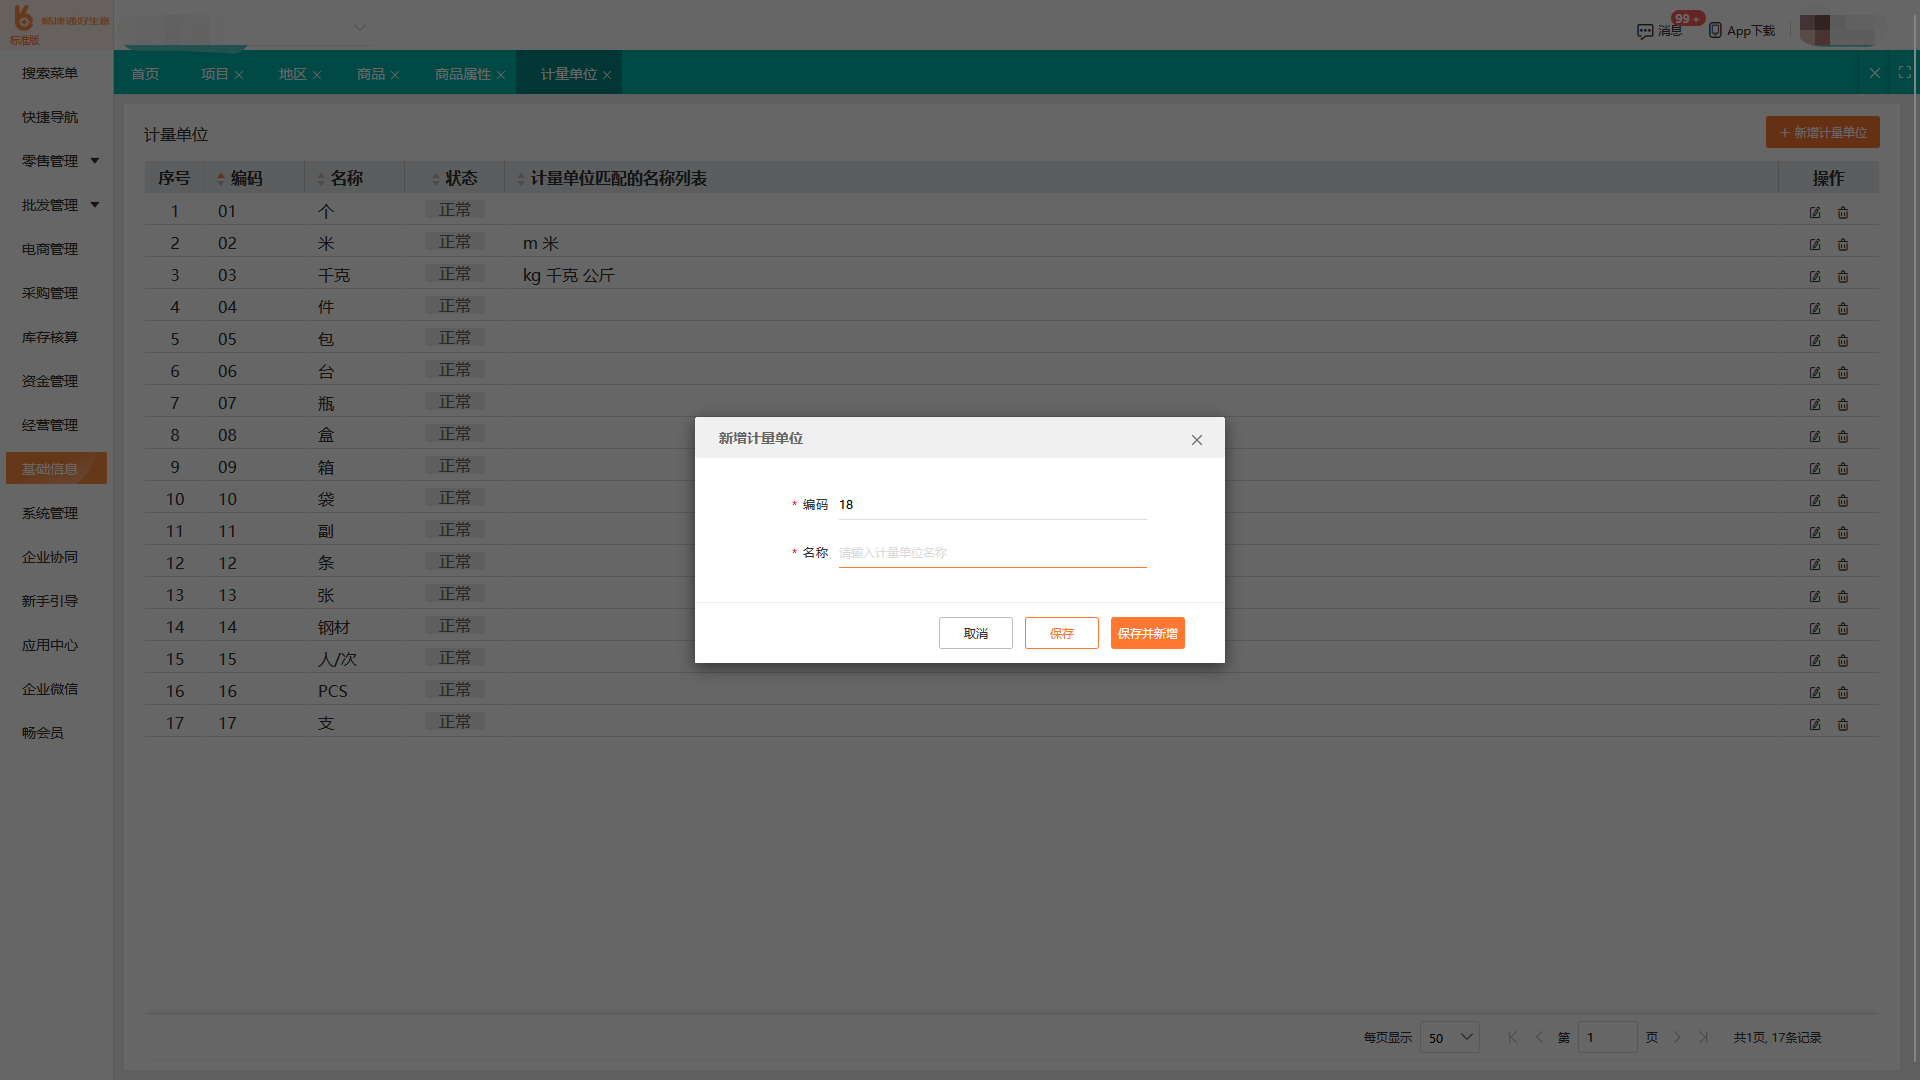Open the 每页显示 50 dropdown
Viewport: 1920px width, 1080px height.
pos(1451,1036)
